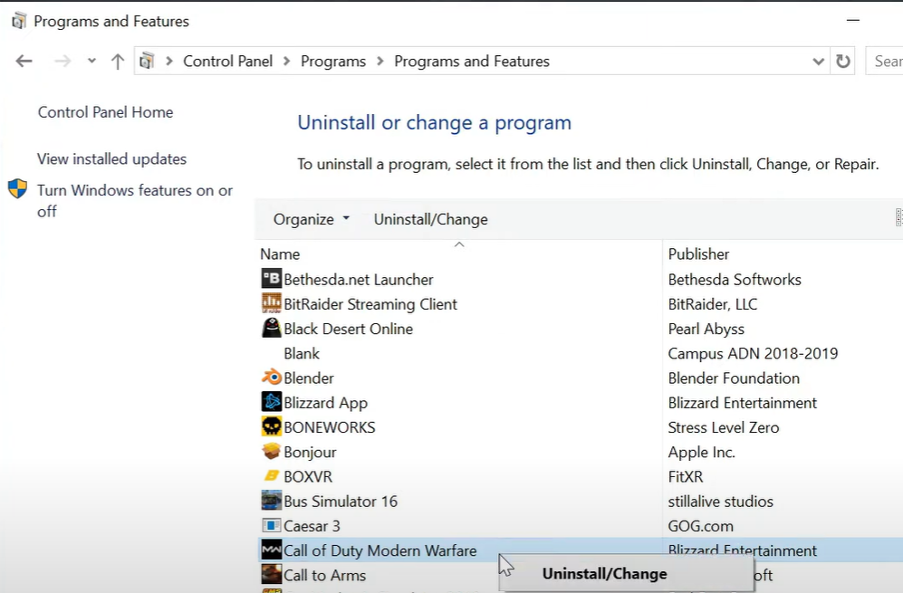Screen dimensions: 904x594
Task: Select the Bonjour entry
Action: pos(310,452)
